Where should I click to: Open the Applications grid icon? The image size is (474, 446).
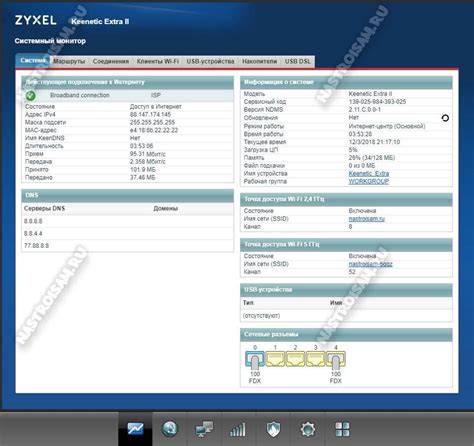pos(342,429)
